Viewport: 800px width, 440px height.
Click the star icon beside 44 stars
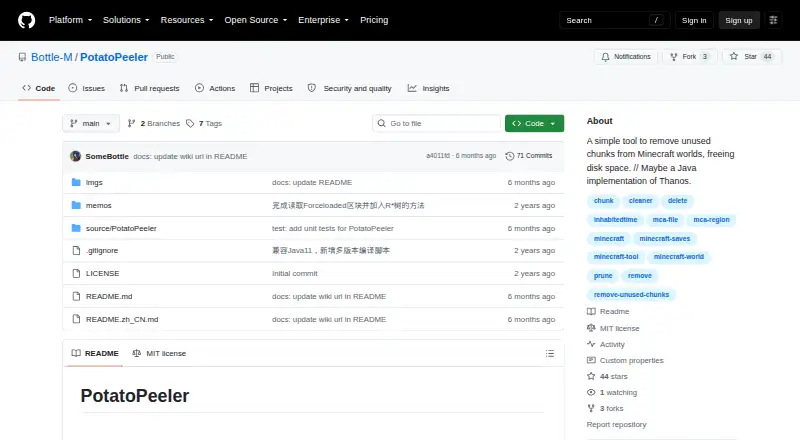(591, 376)
